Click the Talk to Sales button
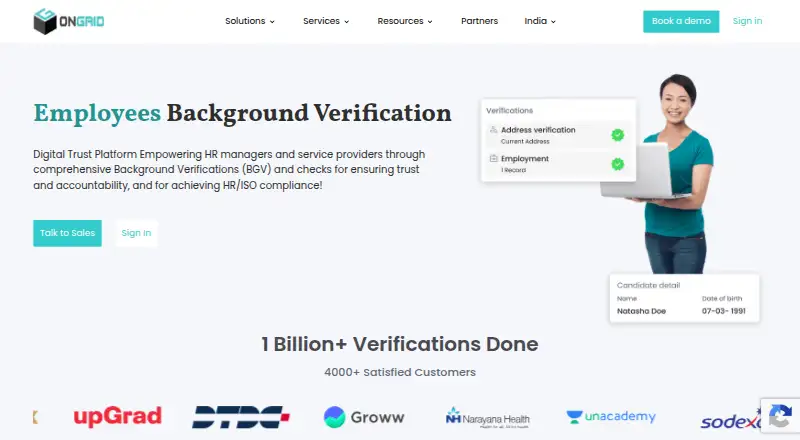The image size is (800, 440). click(x=67, y=233)
